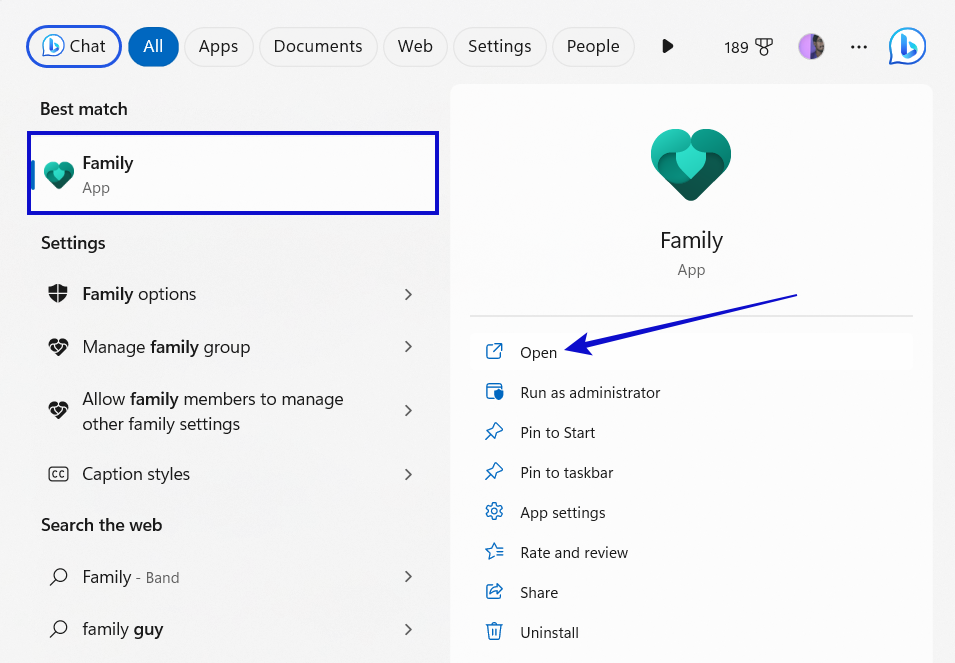Open App settings for Family
The height and width of the screenshot is (663, 955).
tap(691, 513)
